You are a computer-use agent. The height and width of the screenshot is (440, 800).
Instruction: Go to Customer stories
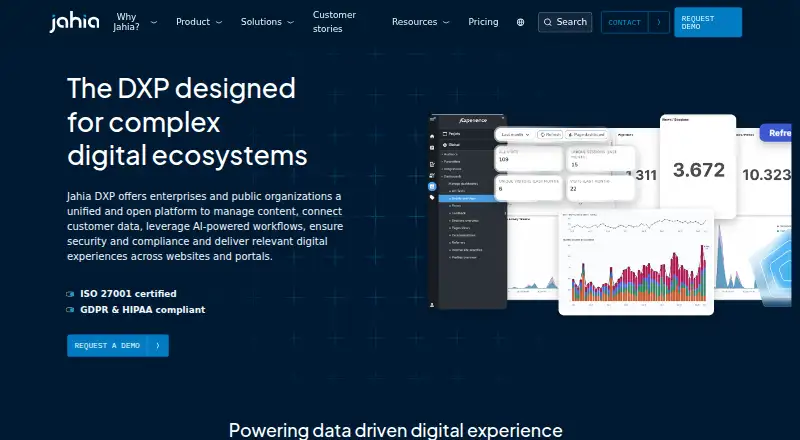(x=334, y=22)
